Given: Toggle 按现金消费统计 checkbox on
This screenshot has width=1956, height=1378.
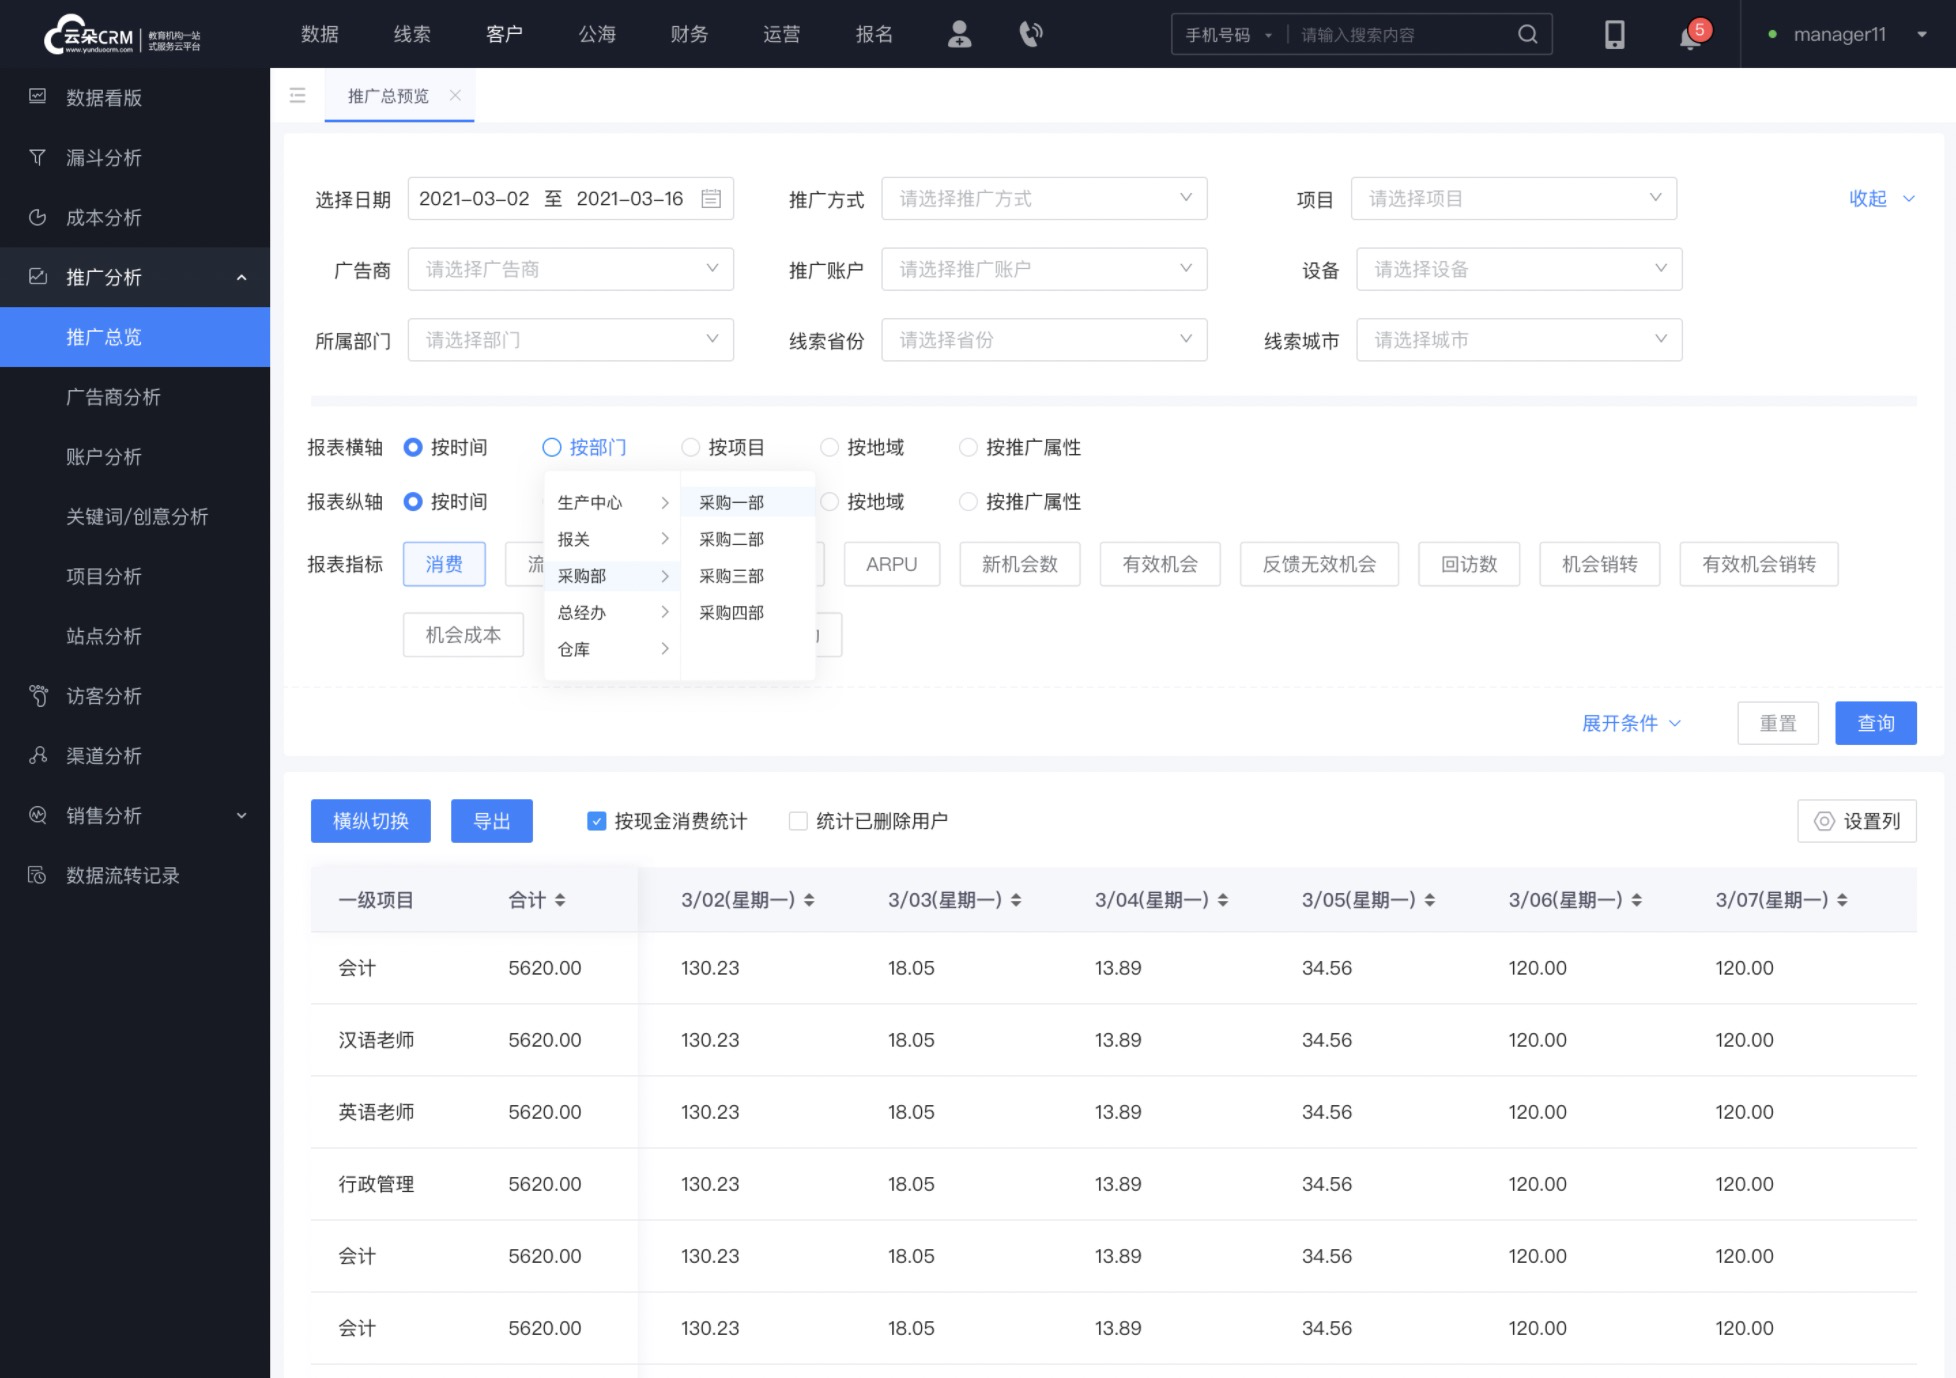Looking at the screenshot, I should pyautogui.click(x=596, y=820).
